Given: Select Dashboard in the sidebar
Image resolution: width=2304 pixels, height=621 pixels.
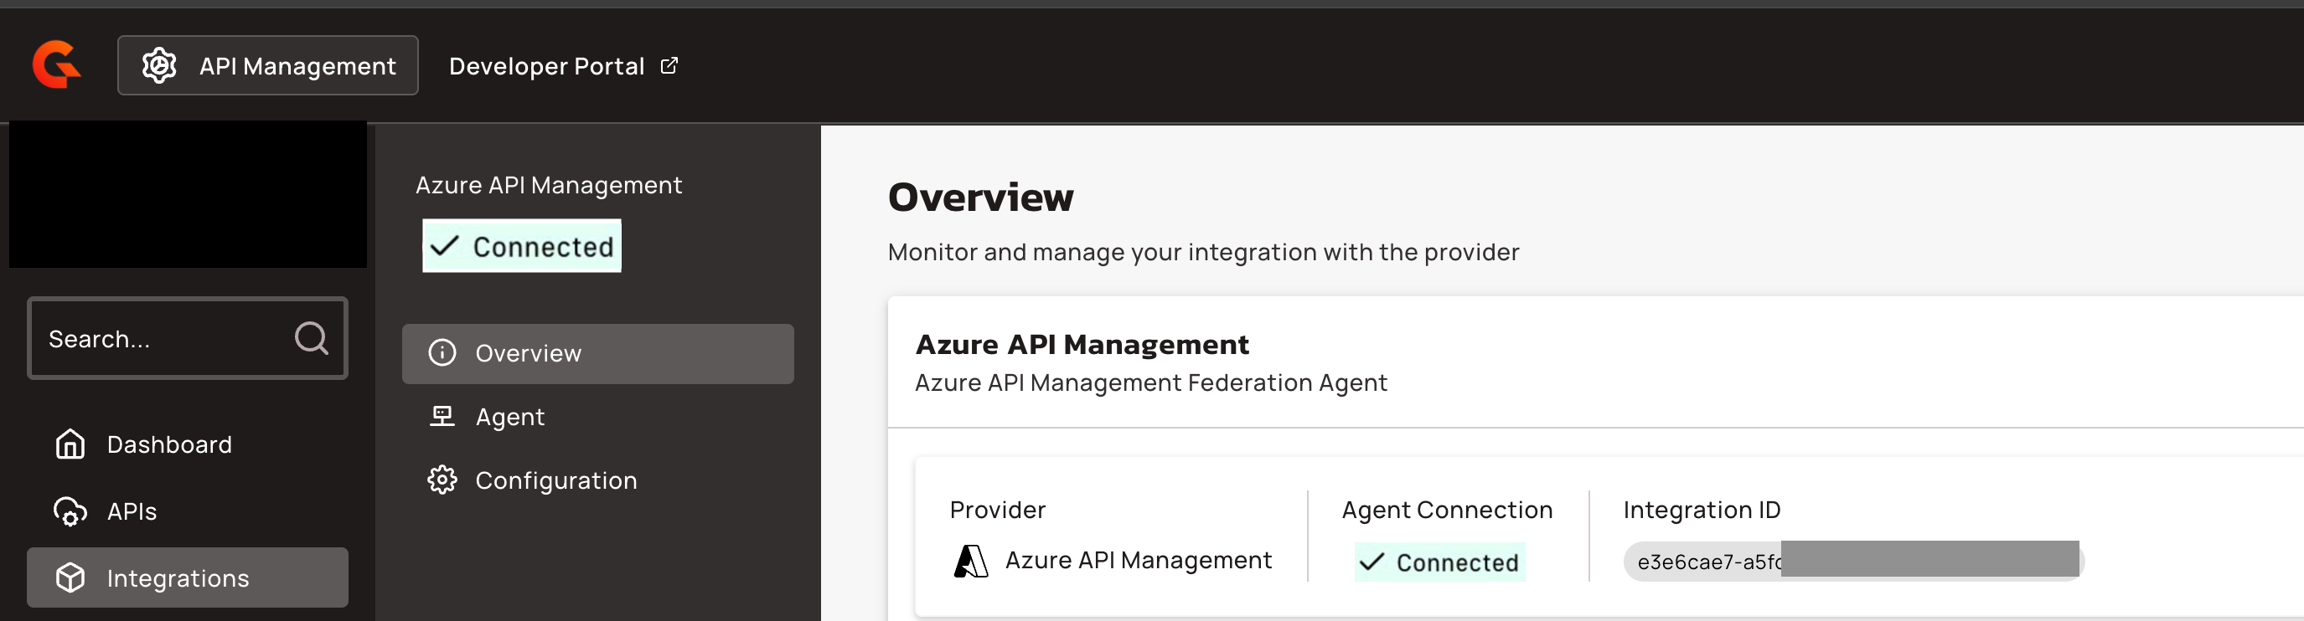Looking at the screenshot, I should tap(169, 444).
